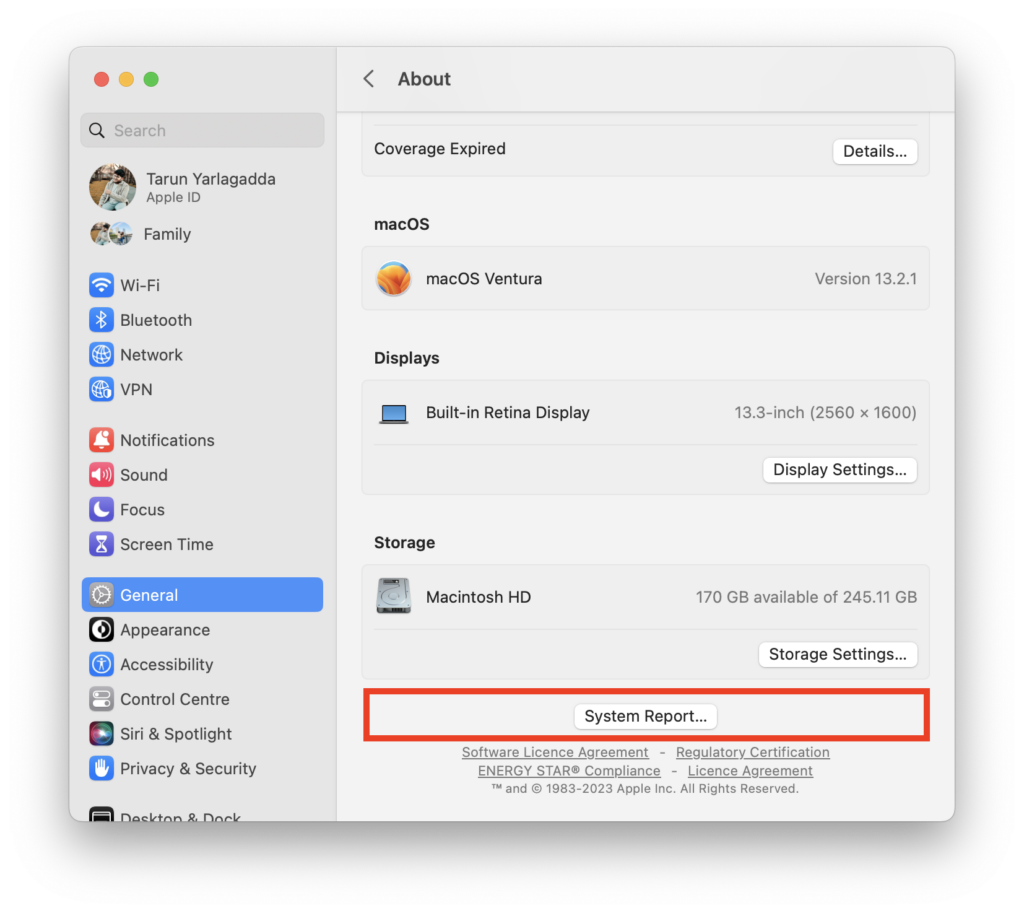Select the Wi-Fi sidebar label
Viewport: 1024px width, 913px height.
coord(140,285)
